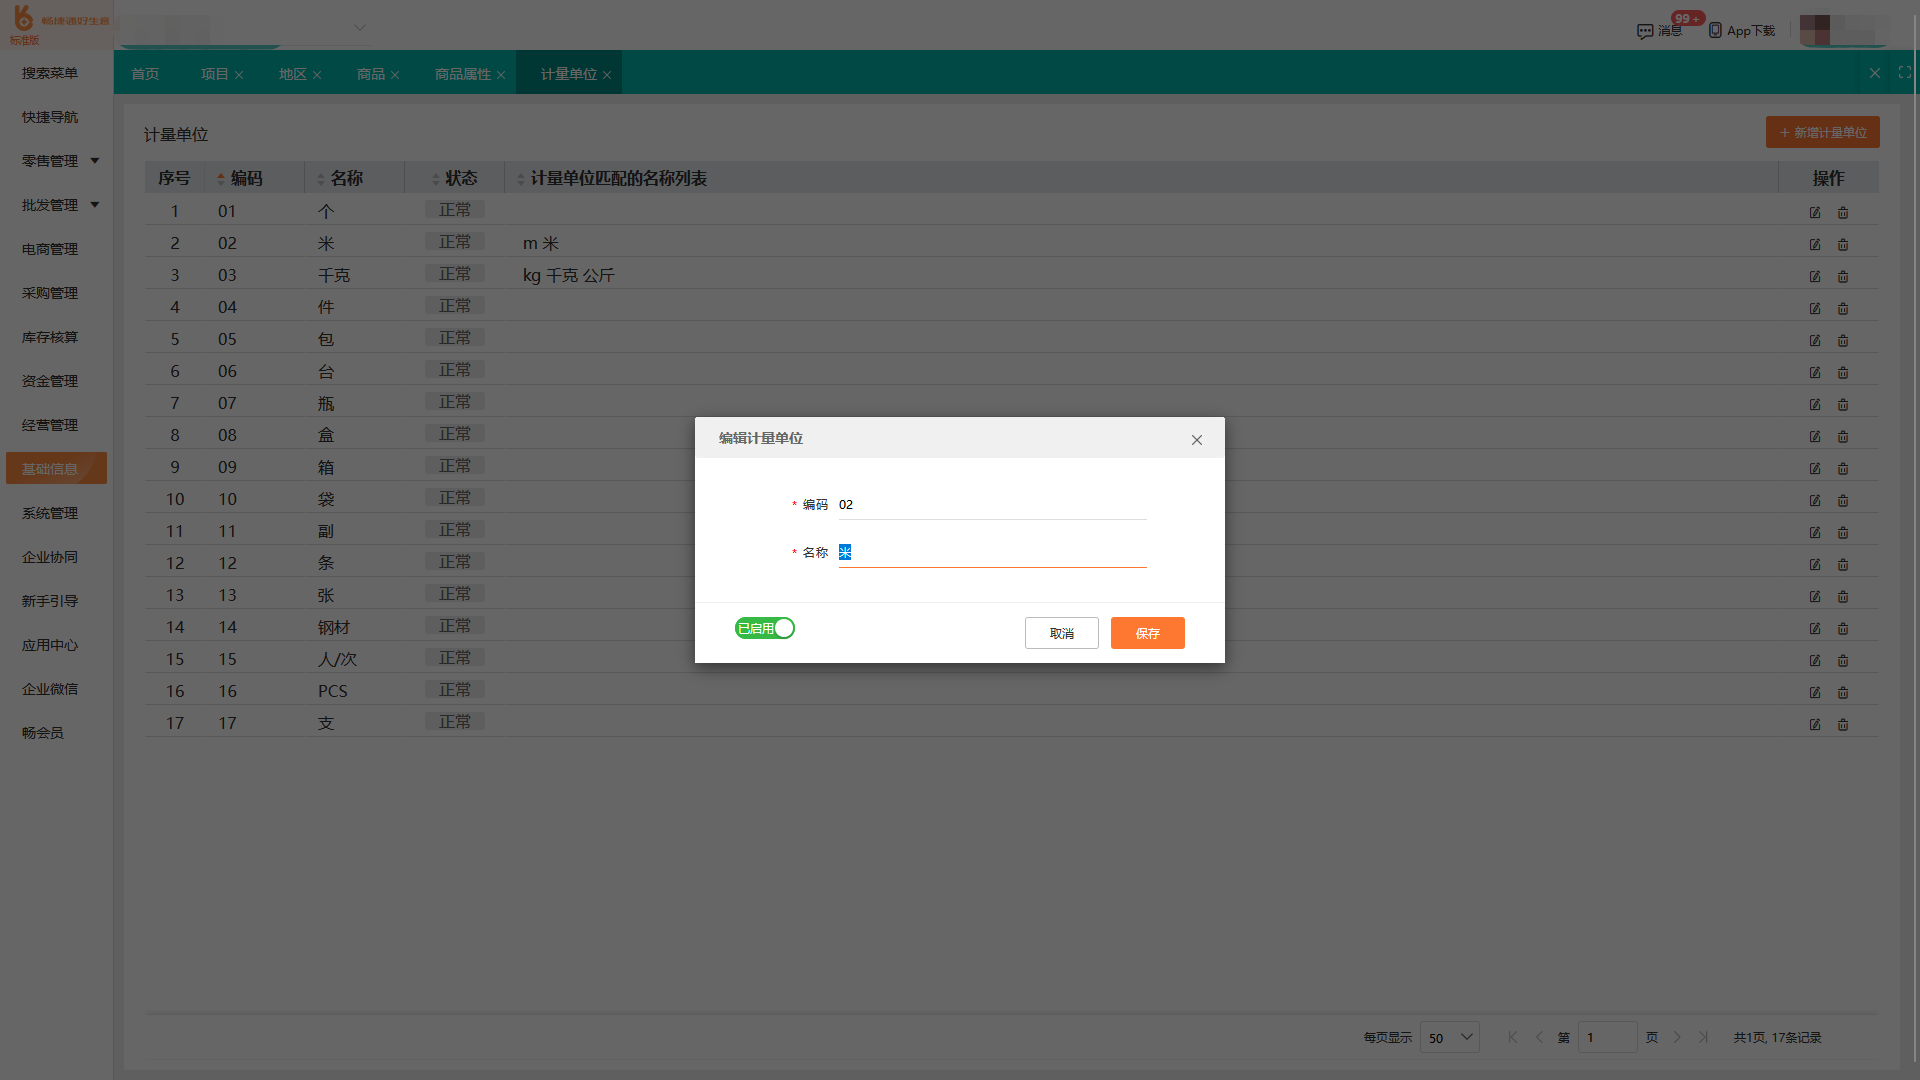Viewport: 1920px width, 1080px height.
Task: Toggle the 已启用 status switch
Action: tap(765, 628)
